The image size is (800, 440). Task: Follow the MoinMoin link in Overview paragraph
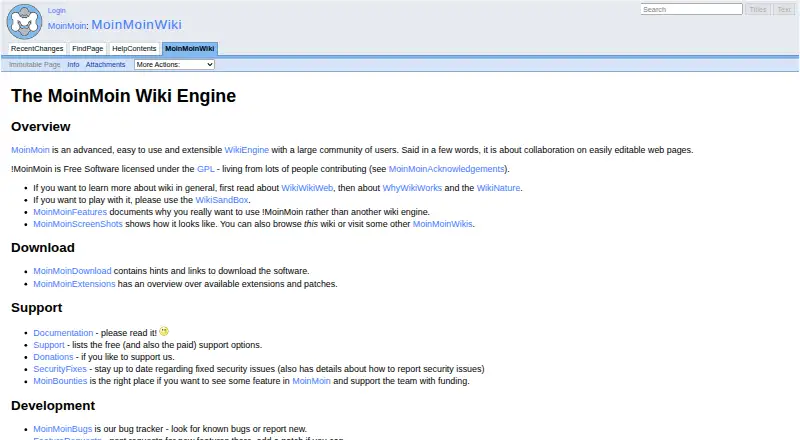click(30, 150)
